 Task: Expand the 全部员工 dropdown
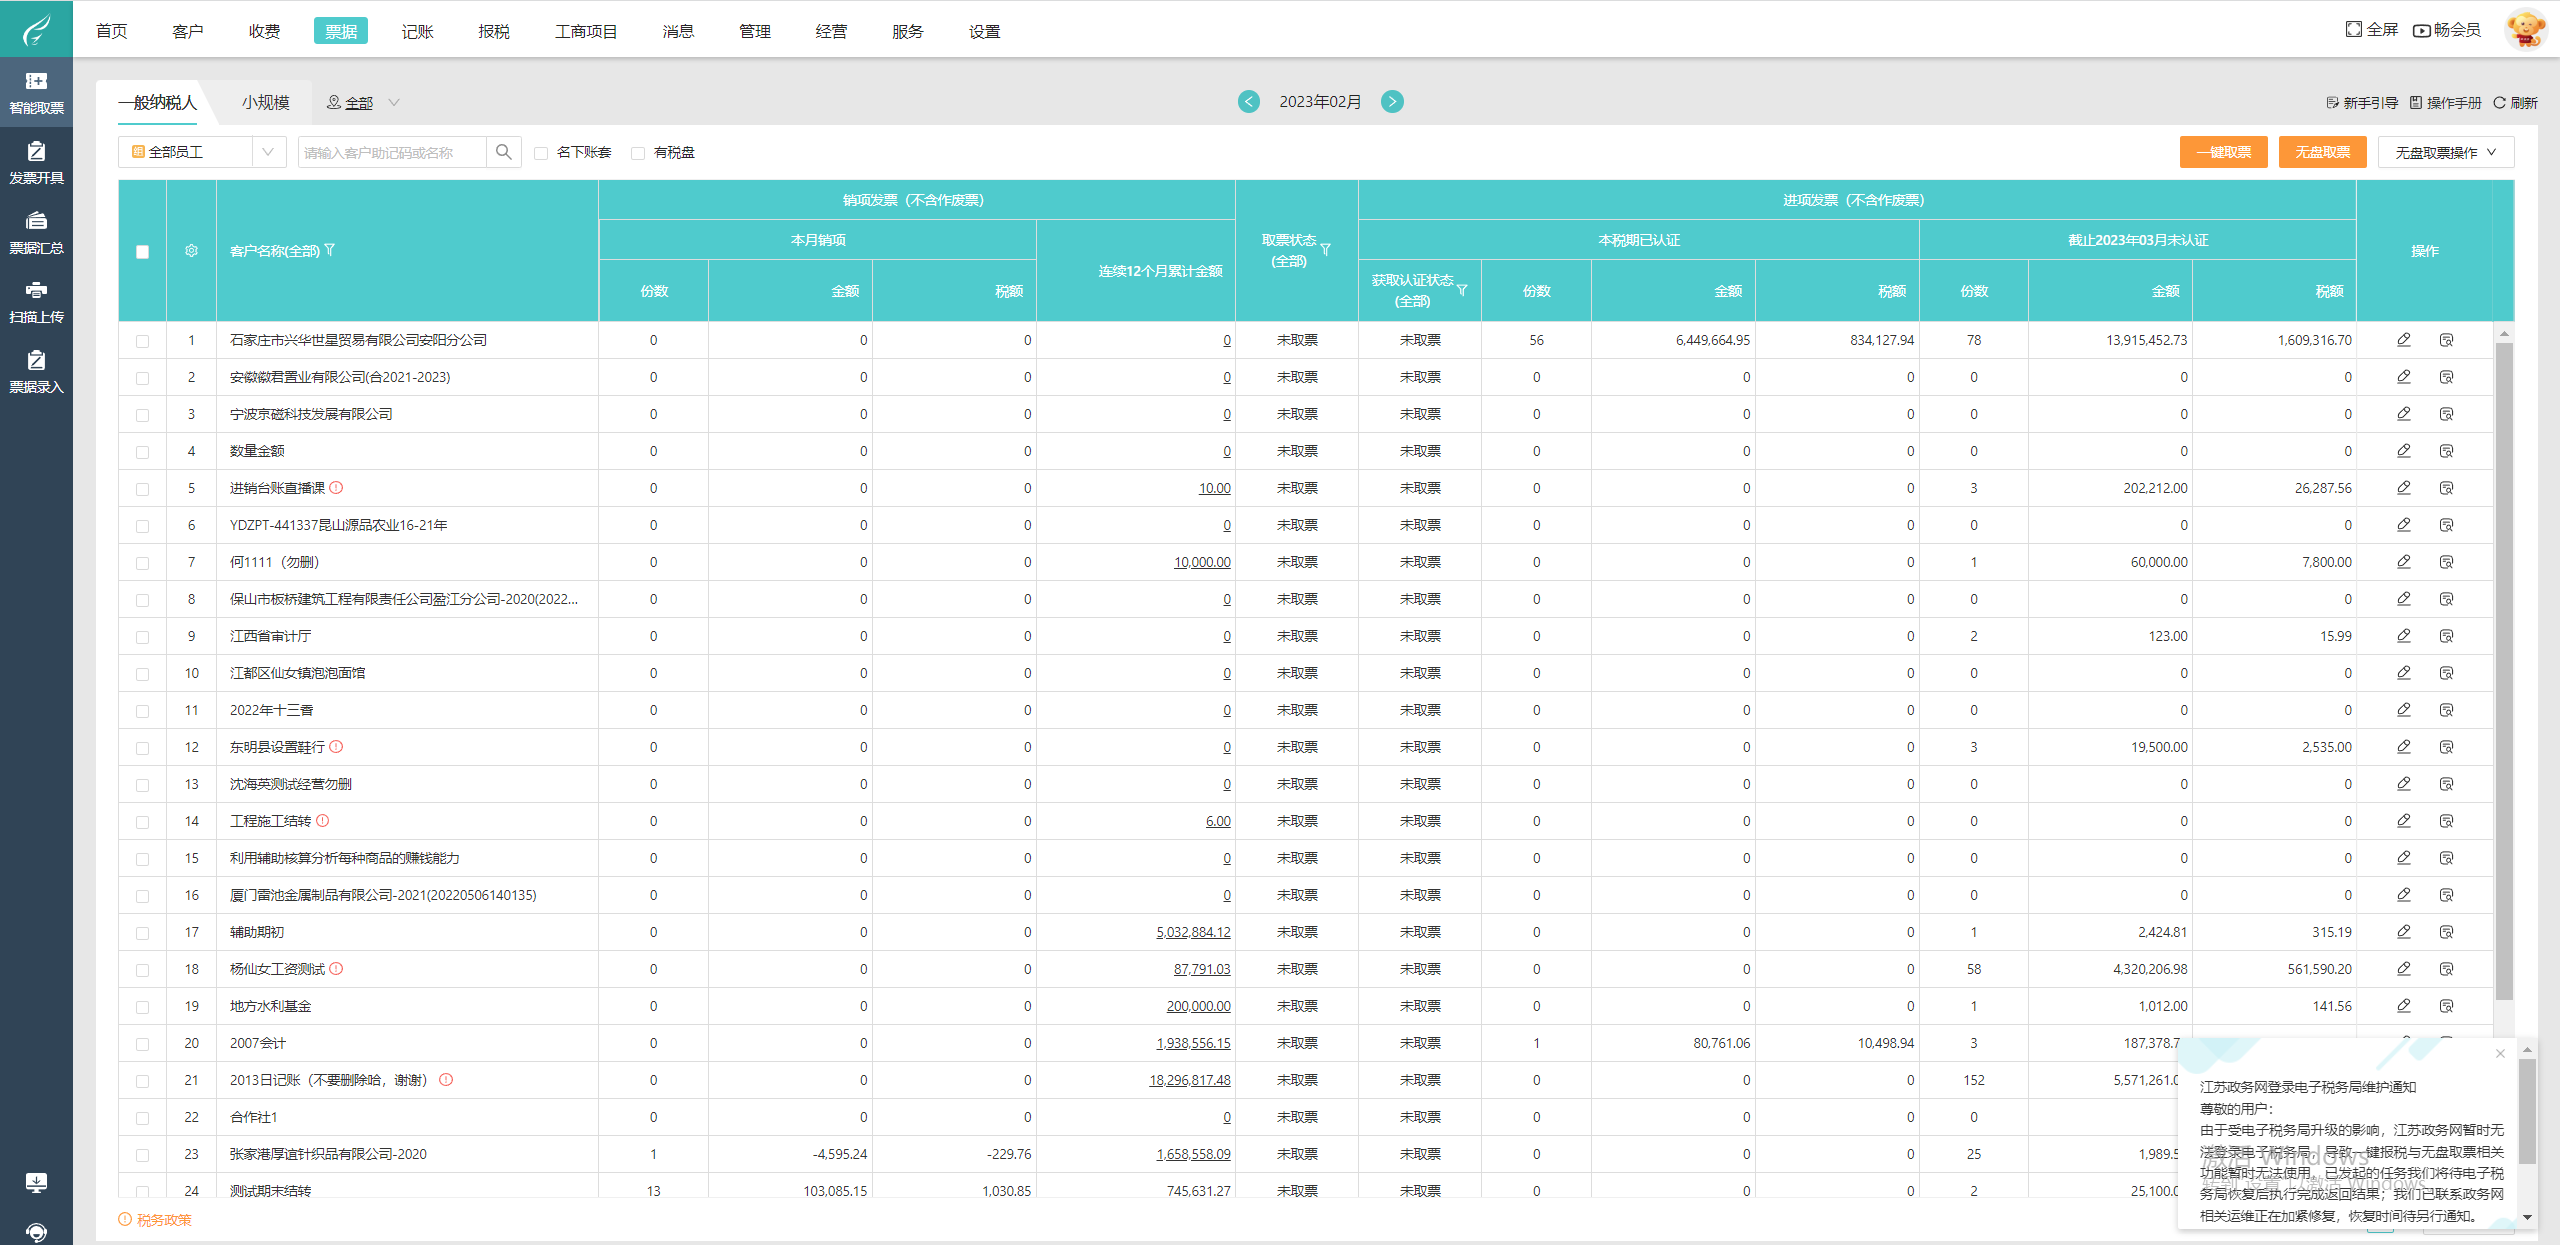pos(264,152)
